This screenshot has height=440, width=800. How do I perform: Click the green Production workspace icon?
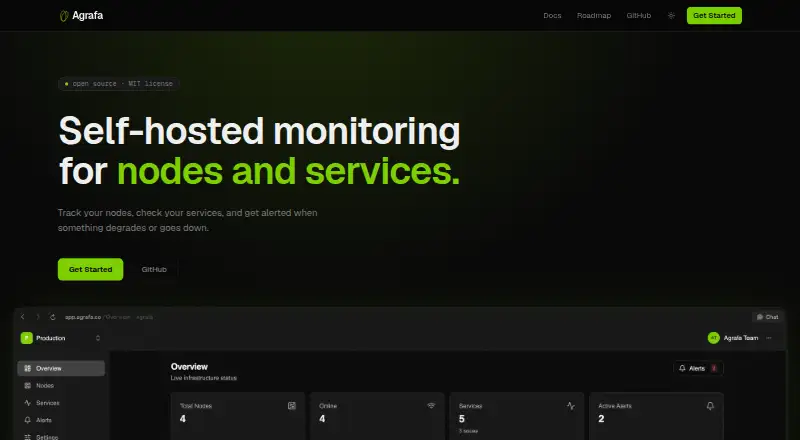coord(27,338)
